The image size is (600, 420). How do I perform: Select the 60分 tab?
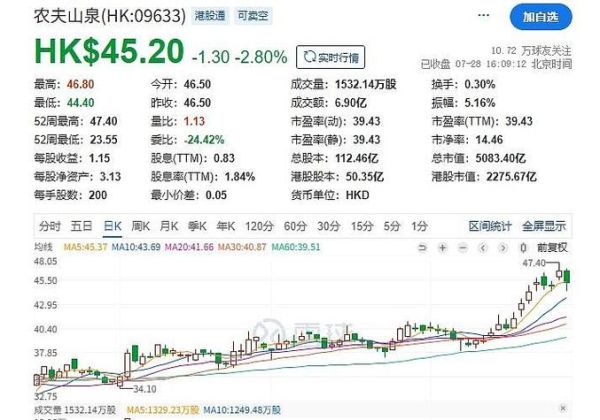(x=295, y=226)
